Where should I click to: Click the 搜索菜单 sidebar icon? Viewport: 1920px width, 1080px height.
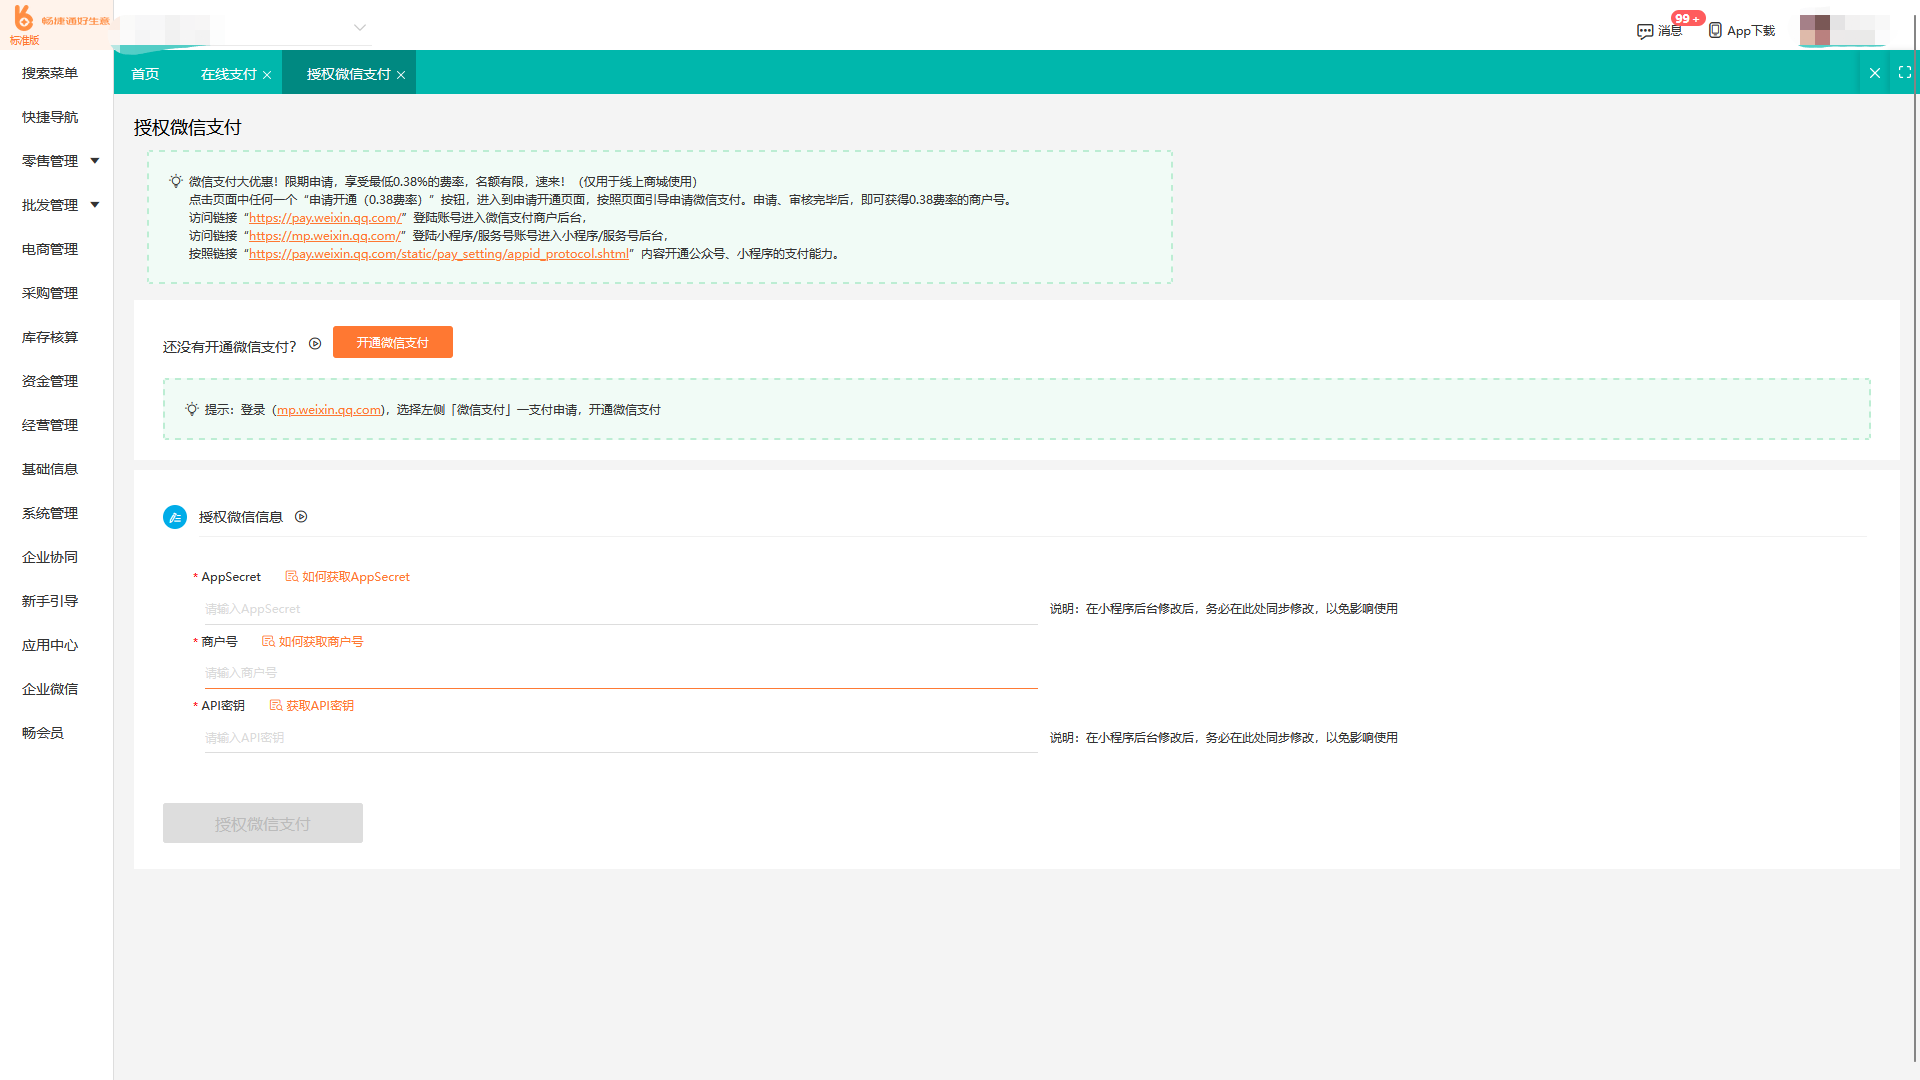tap(49, 73)
